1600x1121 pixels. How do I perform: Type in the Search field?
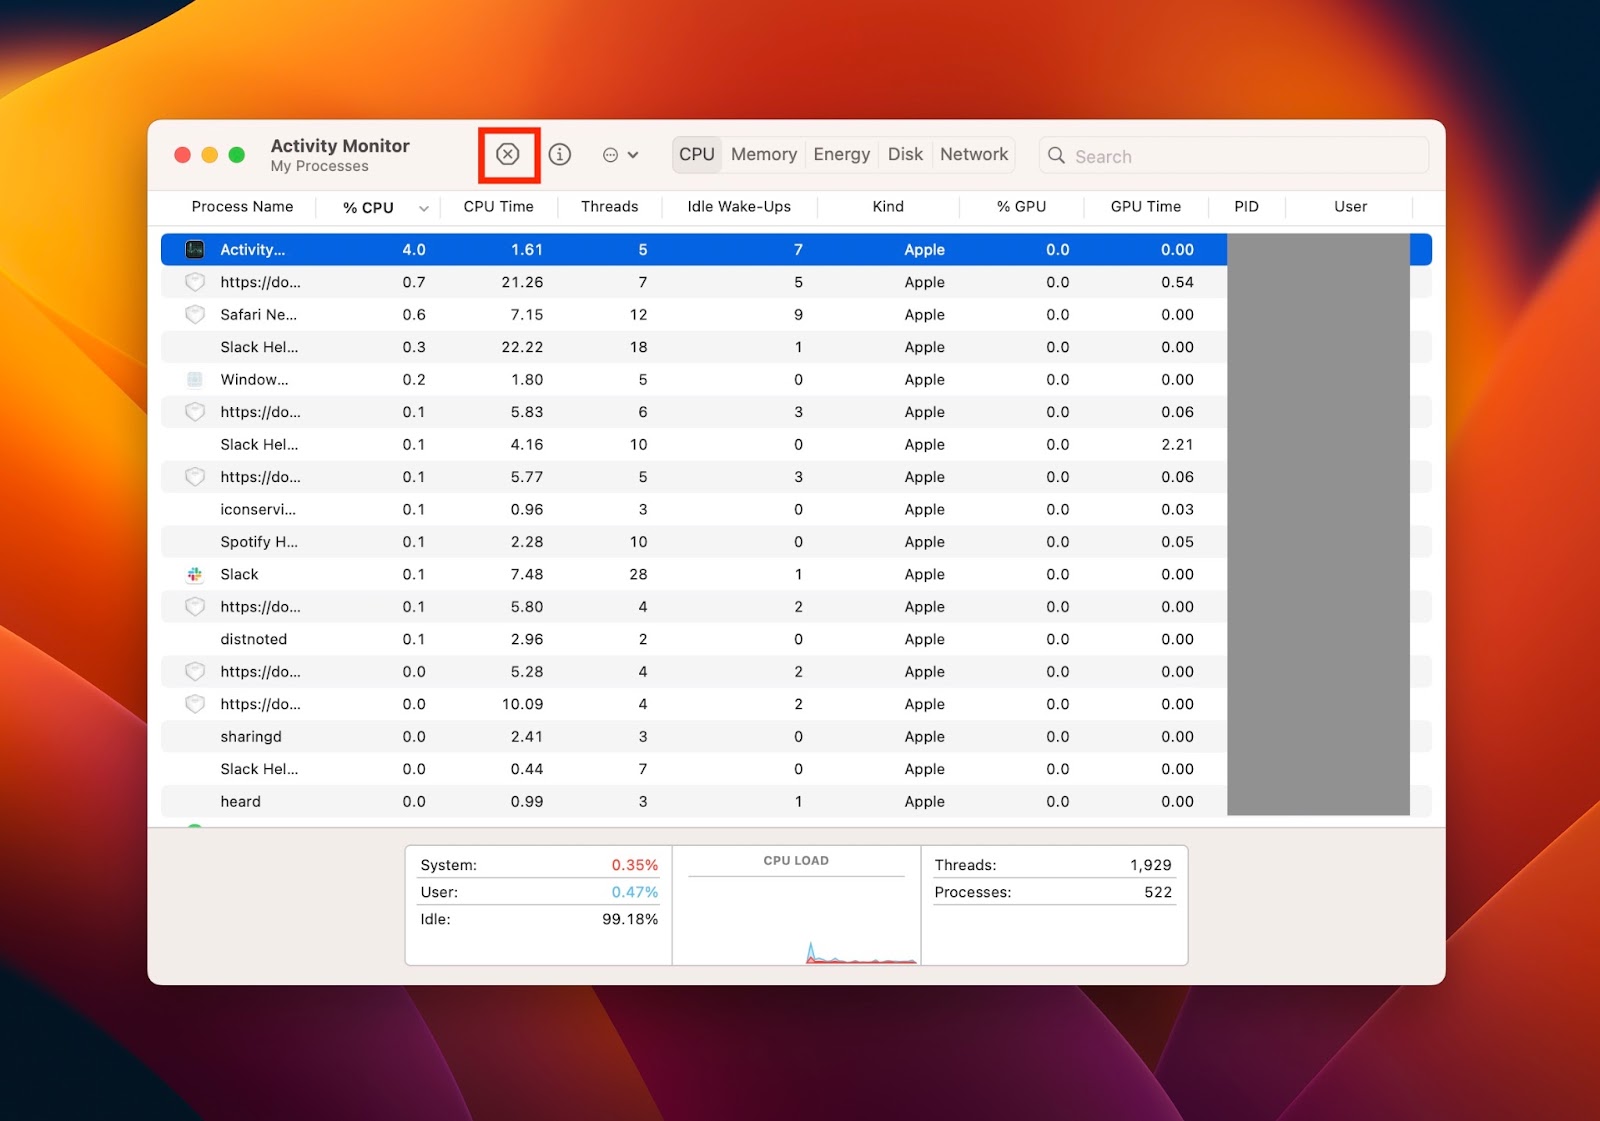coord(1240,156)
